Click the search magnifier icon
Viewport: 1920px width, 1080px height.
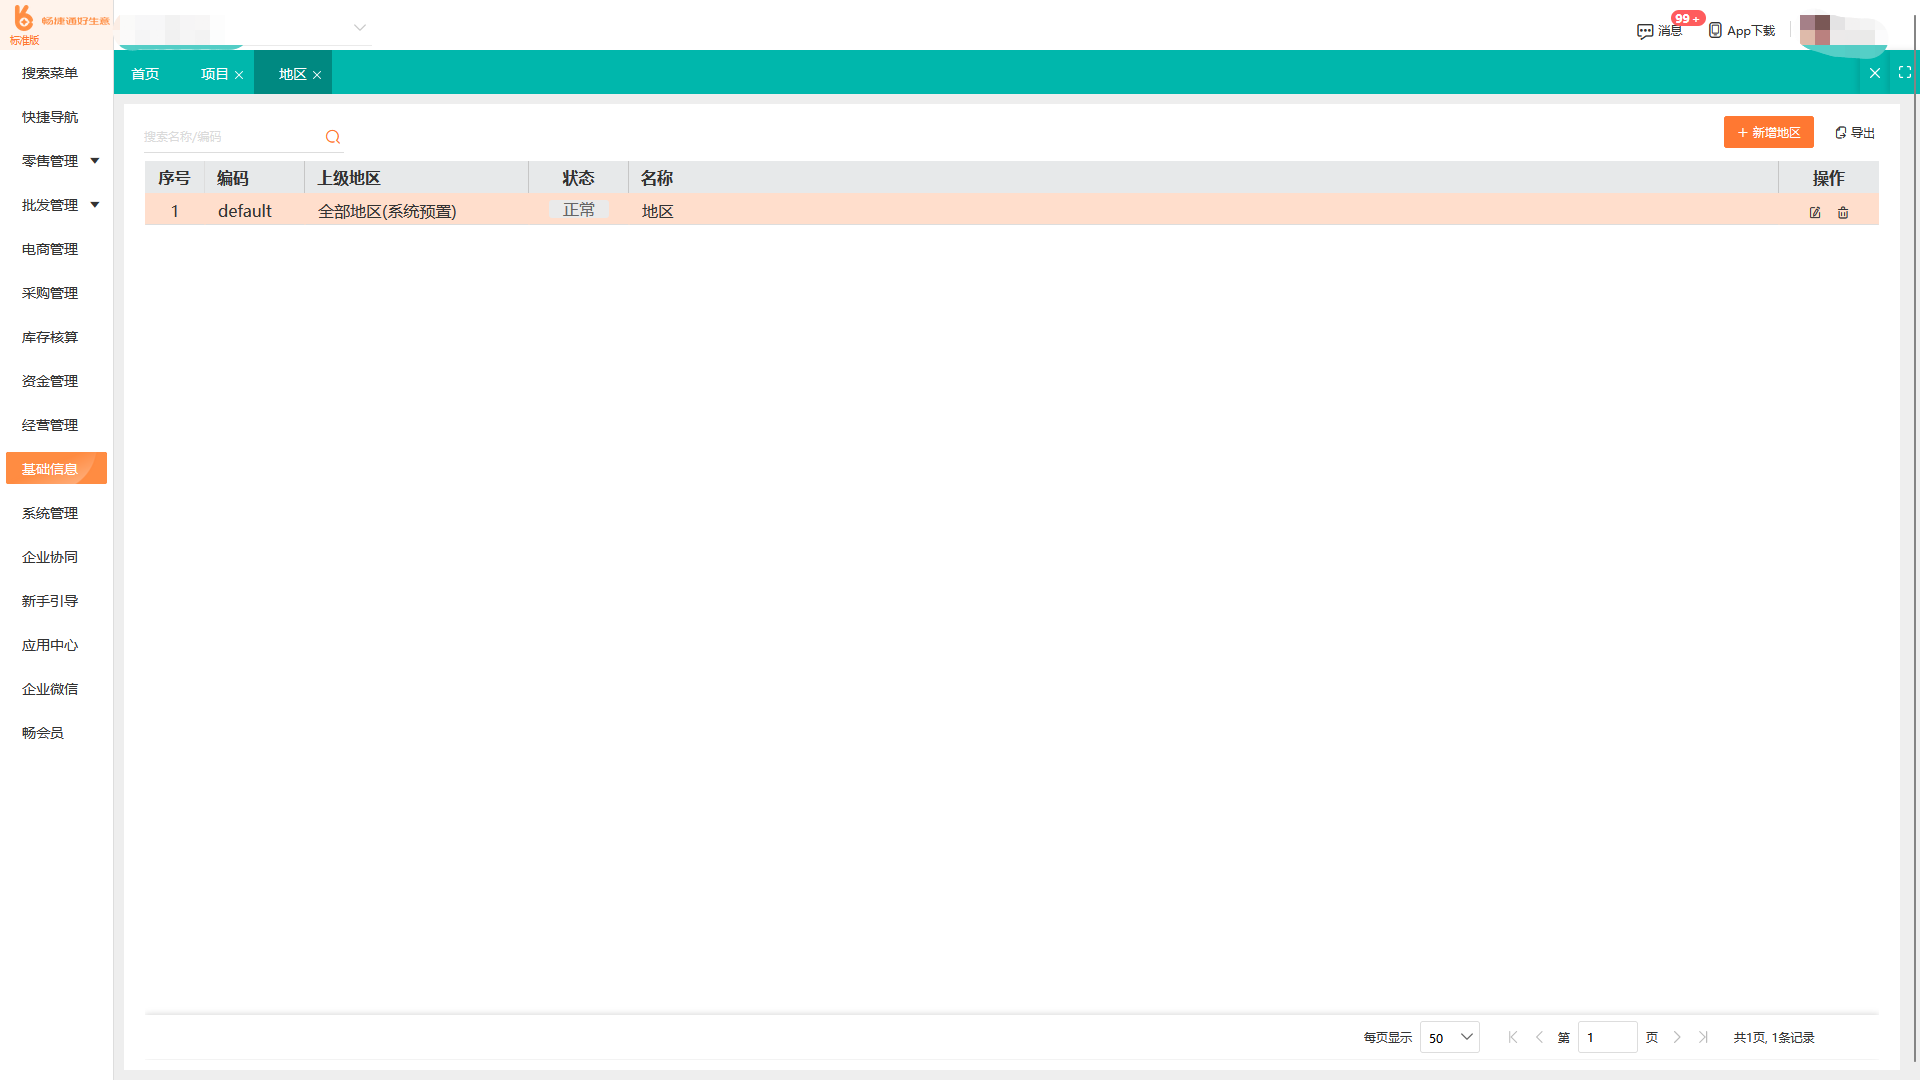(332, 136)
